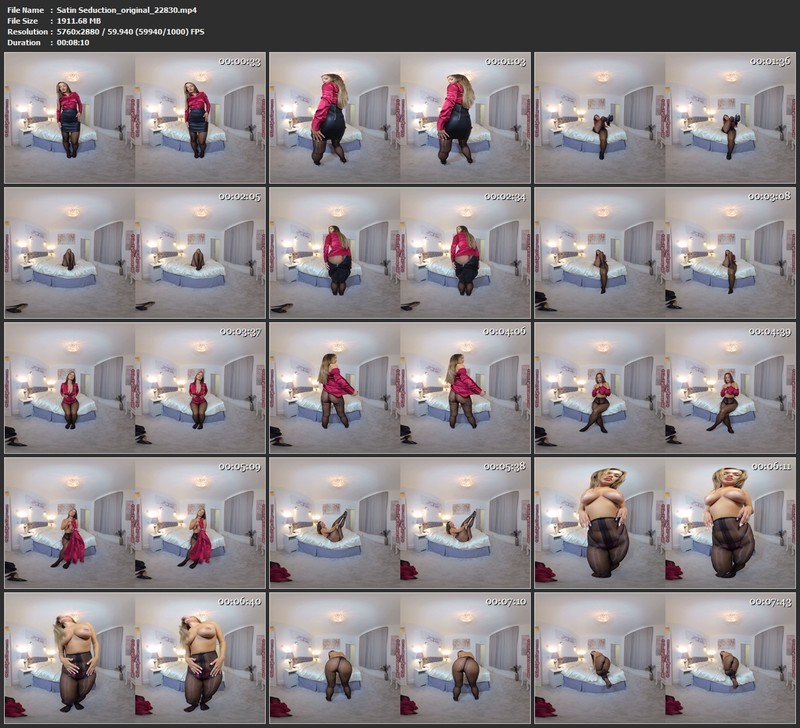Choose the frame stamped 00:02:05
The image size is (800, 728).
pos(135,252)
